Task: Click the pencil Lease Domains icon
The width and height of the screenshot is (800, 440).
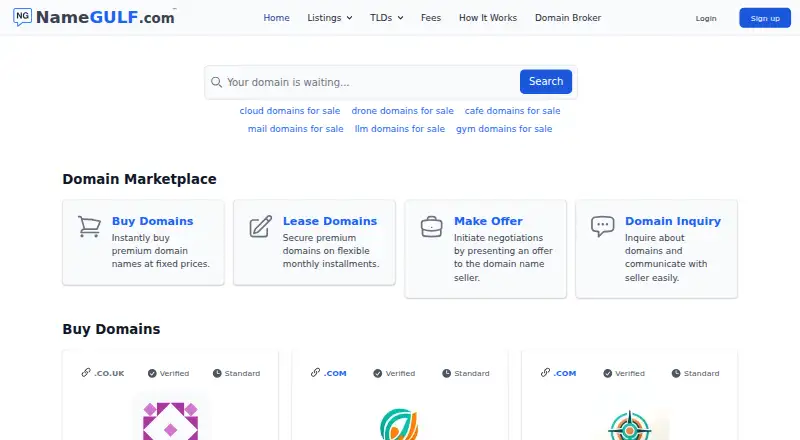Action: (260, 227)
